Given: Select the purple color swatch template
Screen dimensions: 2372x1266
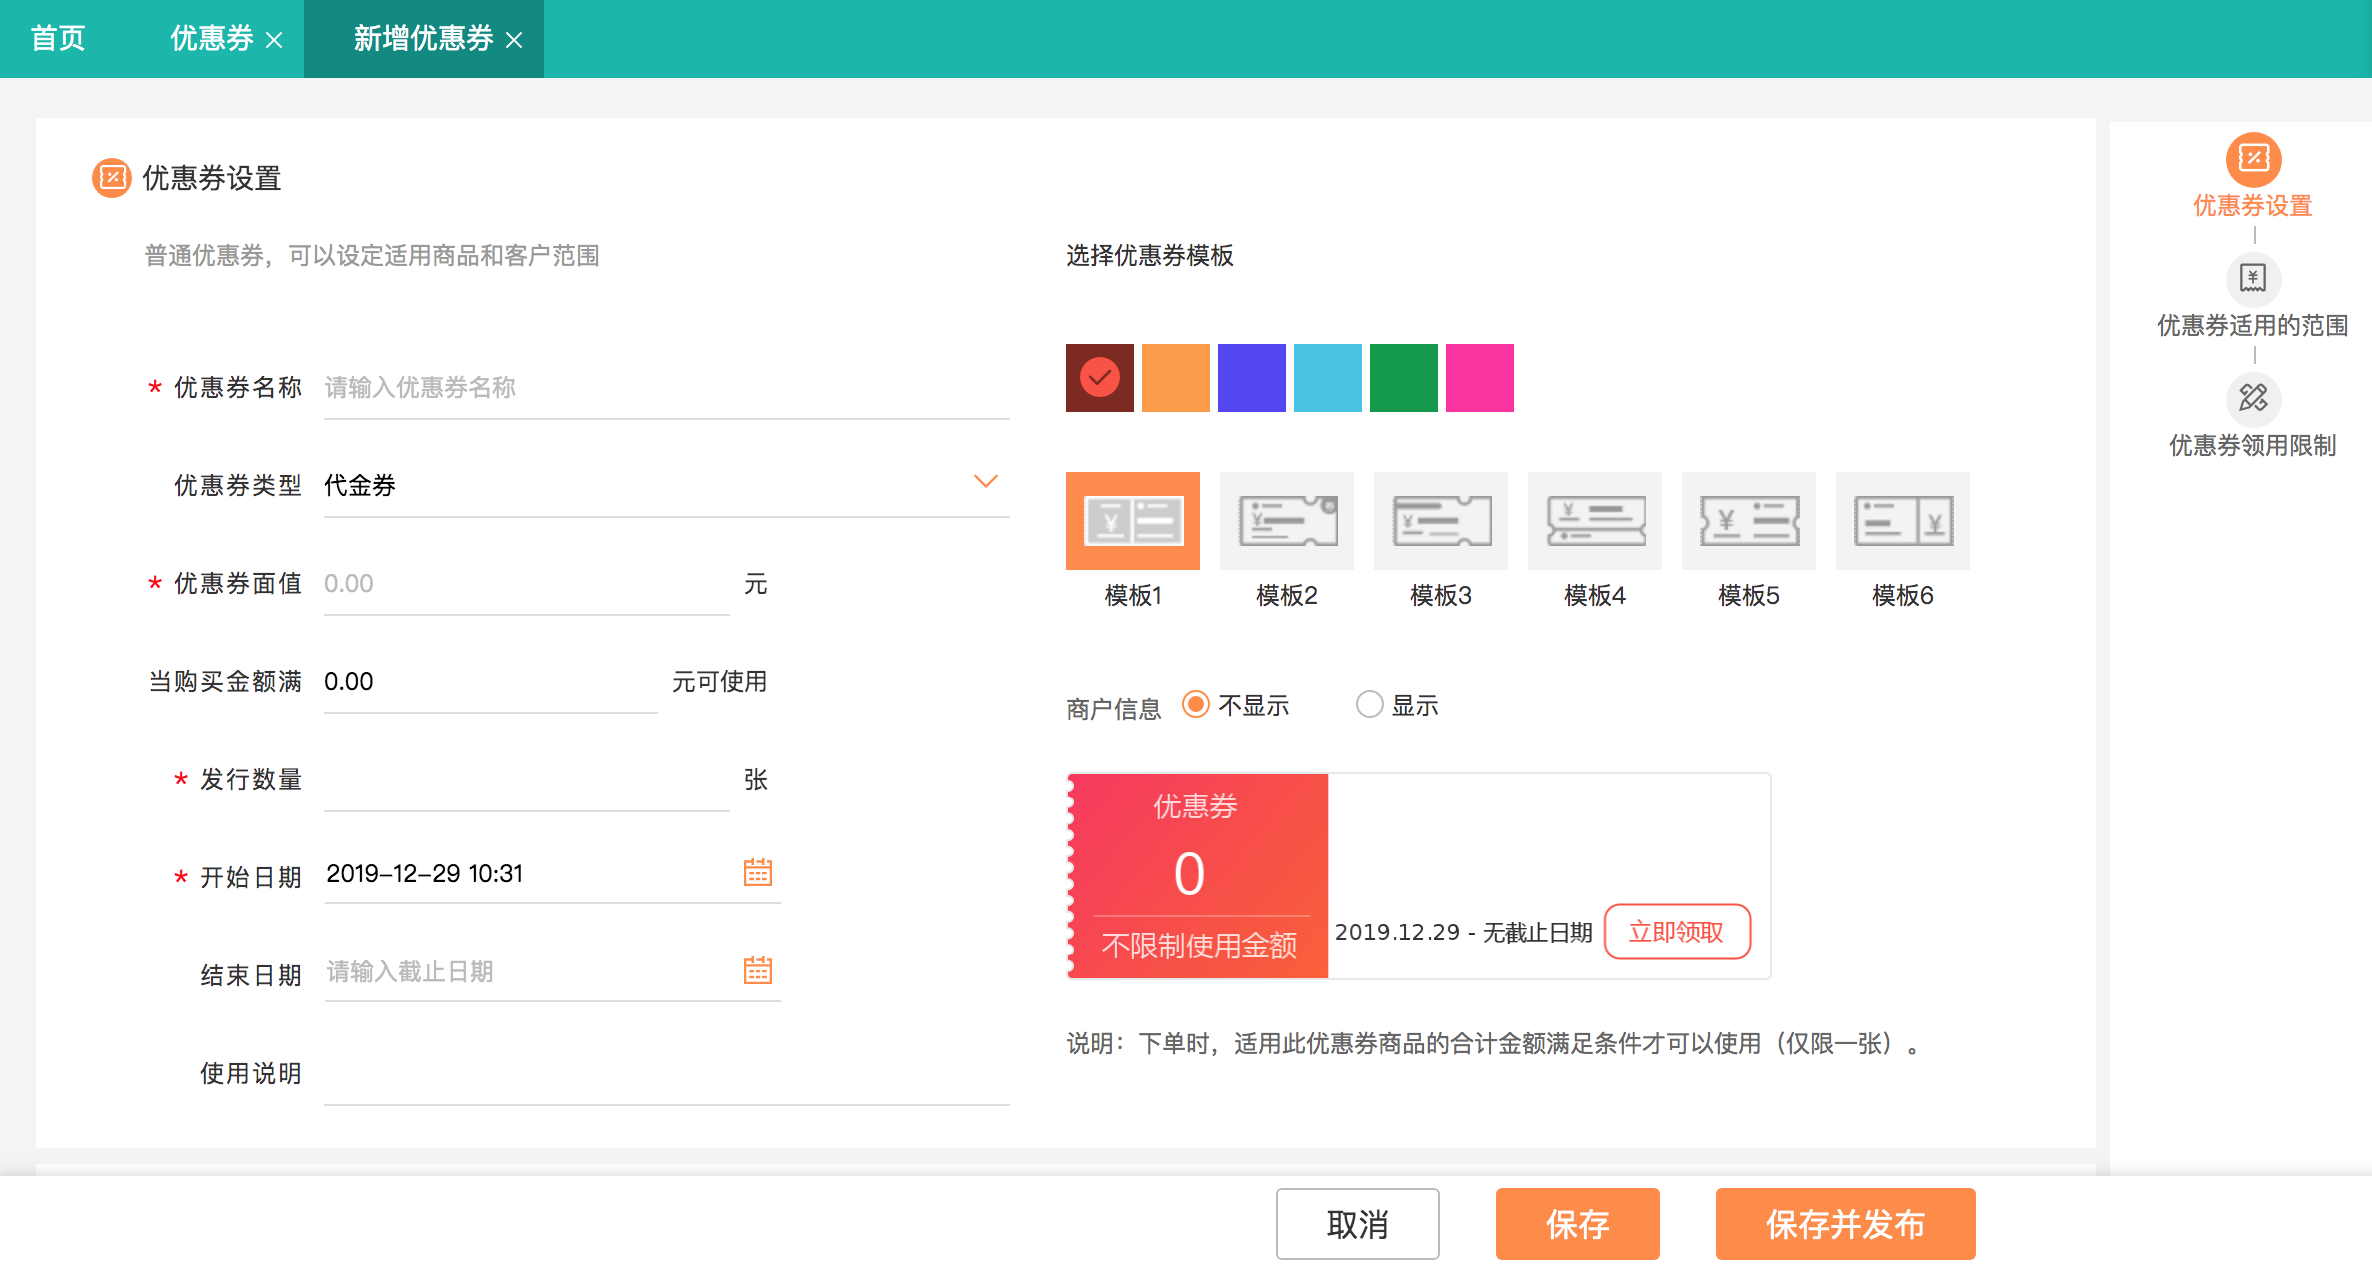Looking at the screenshot, I should pos(1250,377).
